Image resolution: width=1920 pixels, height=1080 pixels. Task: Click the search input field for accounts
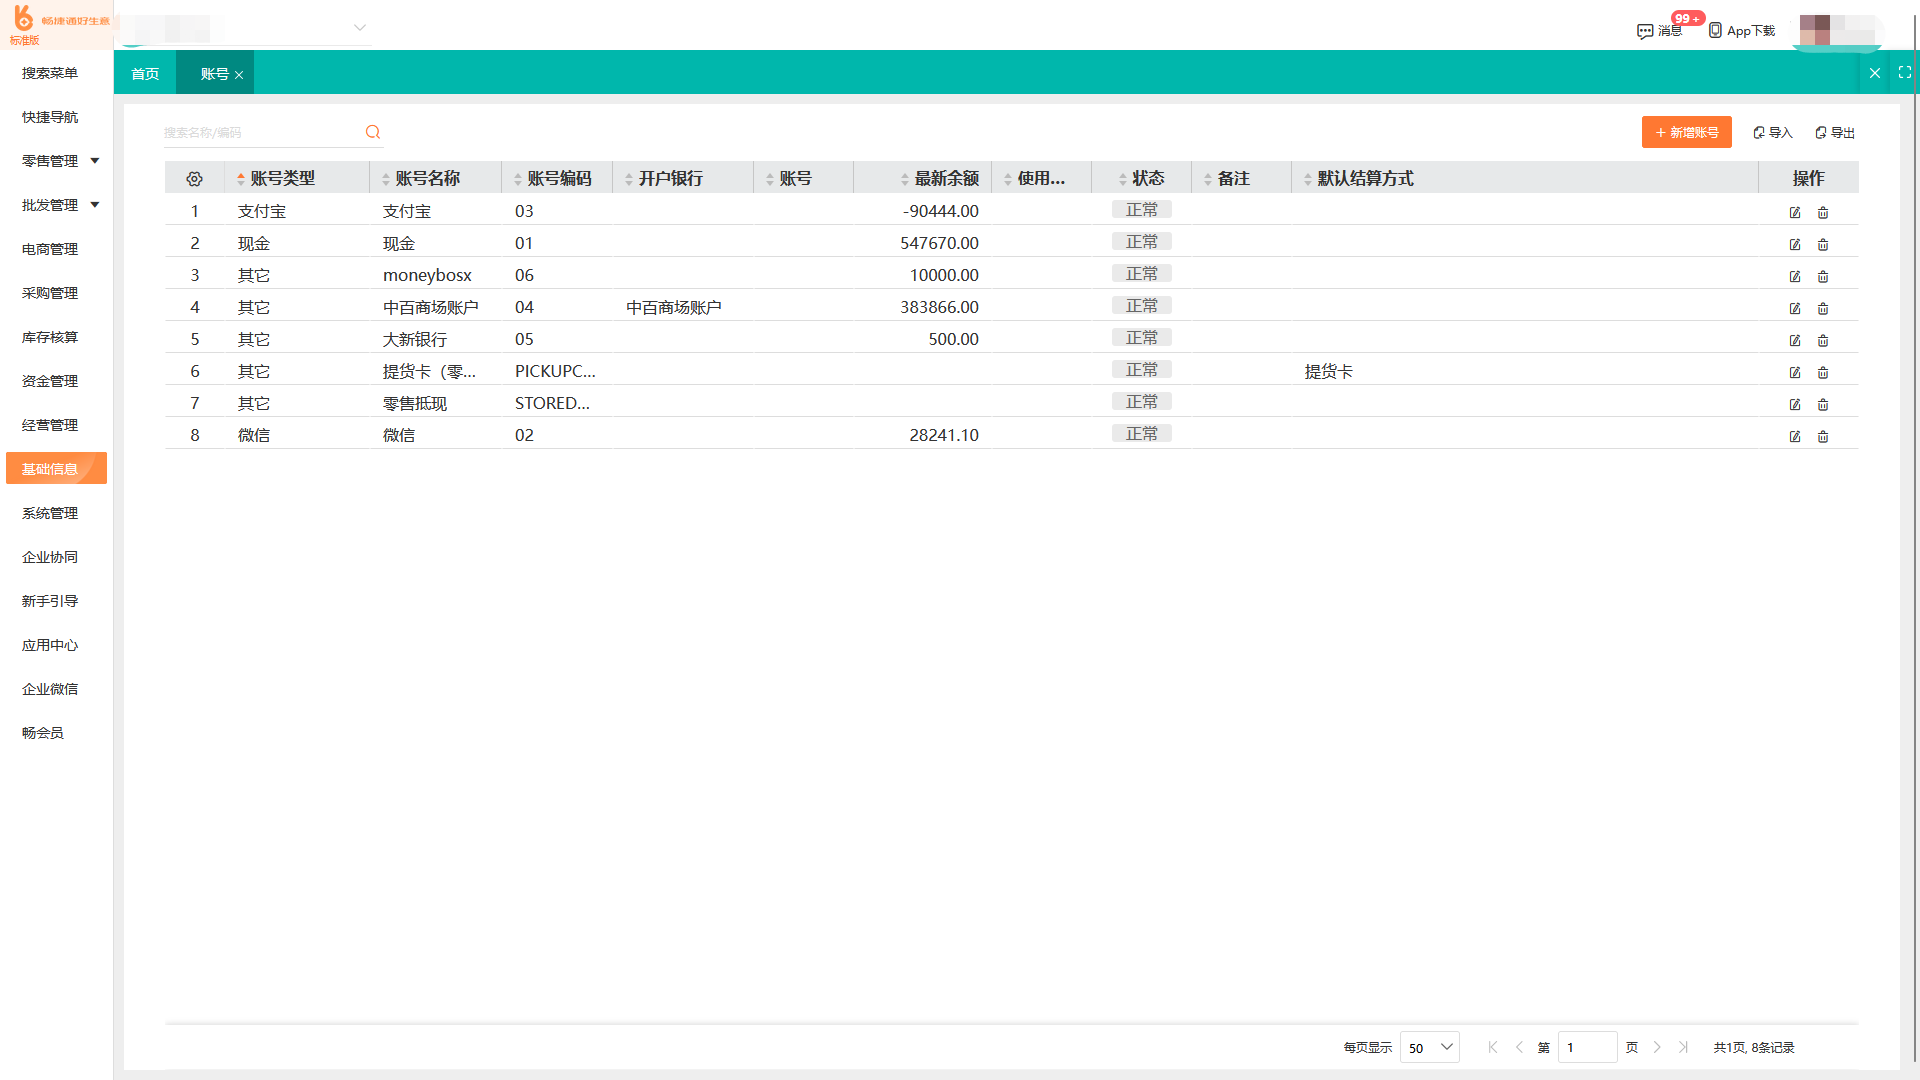pyautogui.click(x=258, y=132)
